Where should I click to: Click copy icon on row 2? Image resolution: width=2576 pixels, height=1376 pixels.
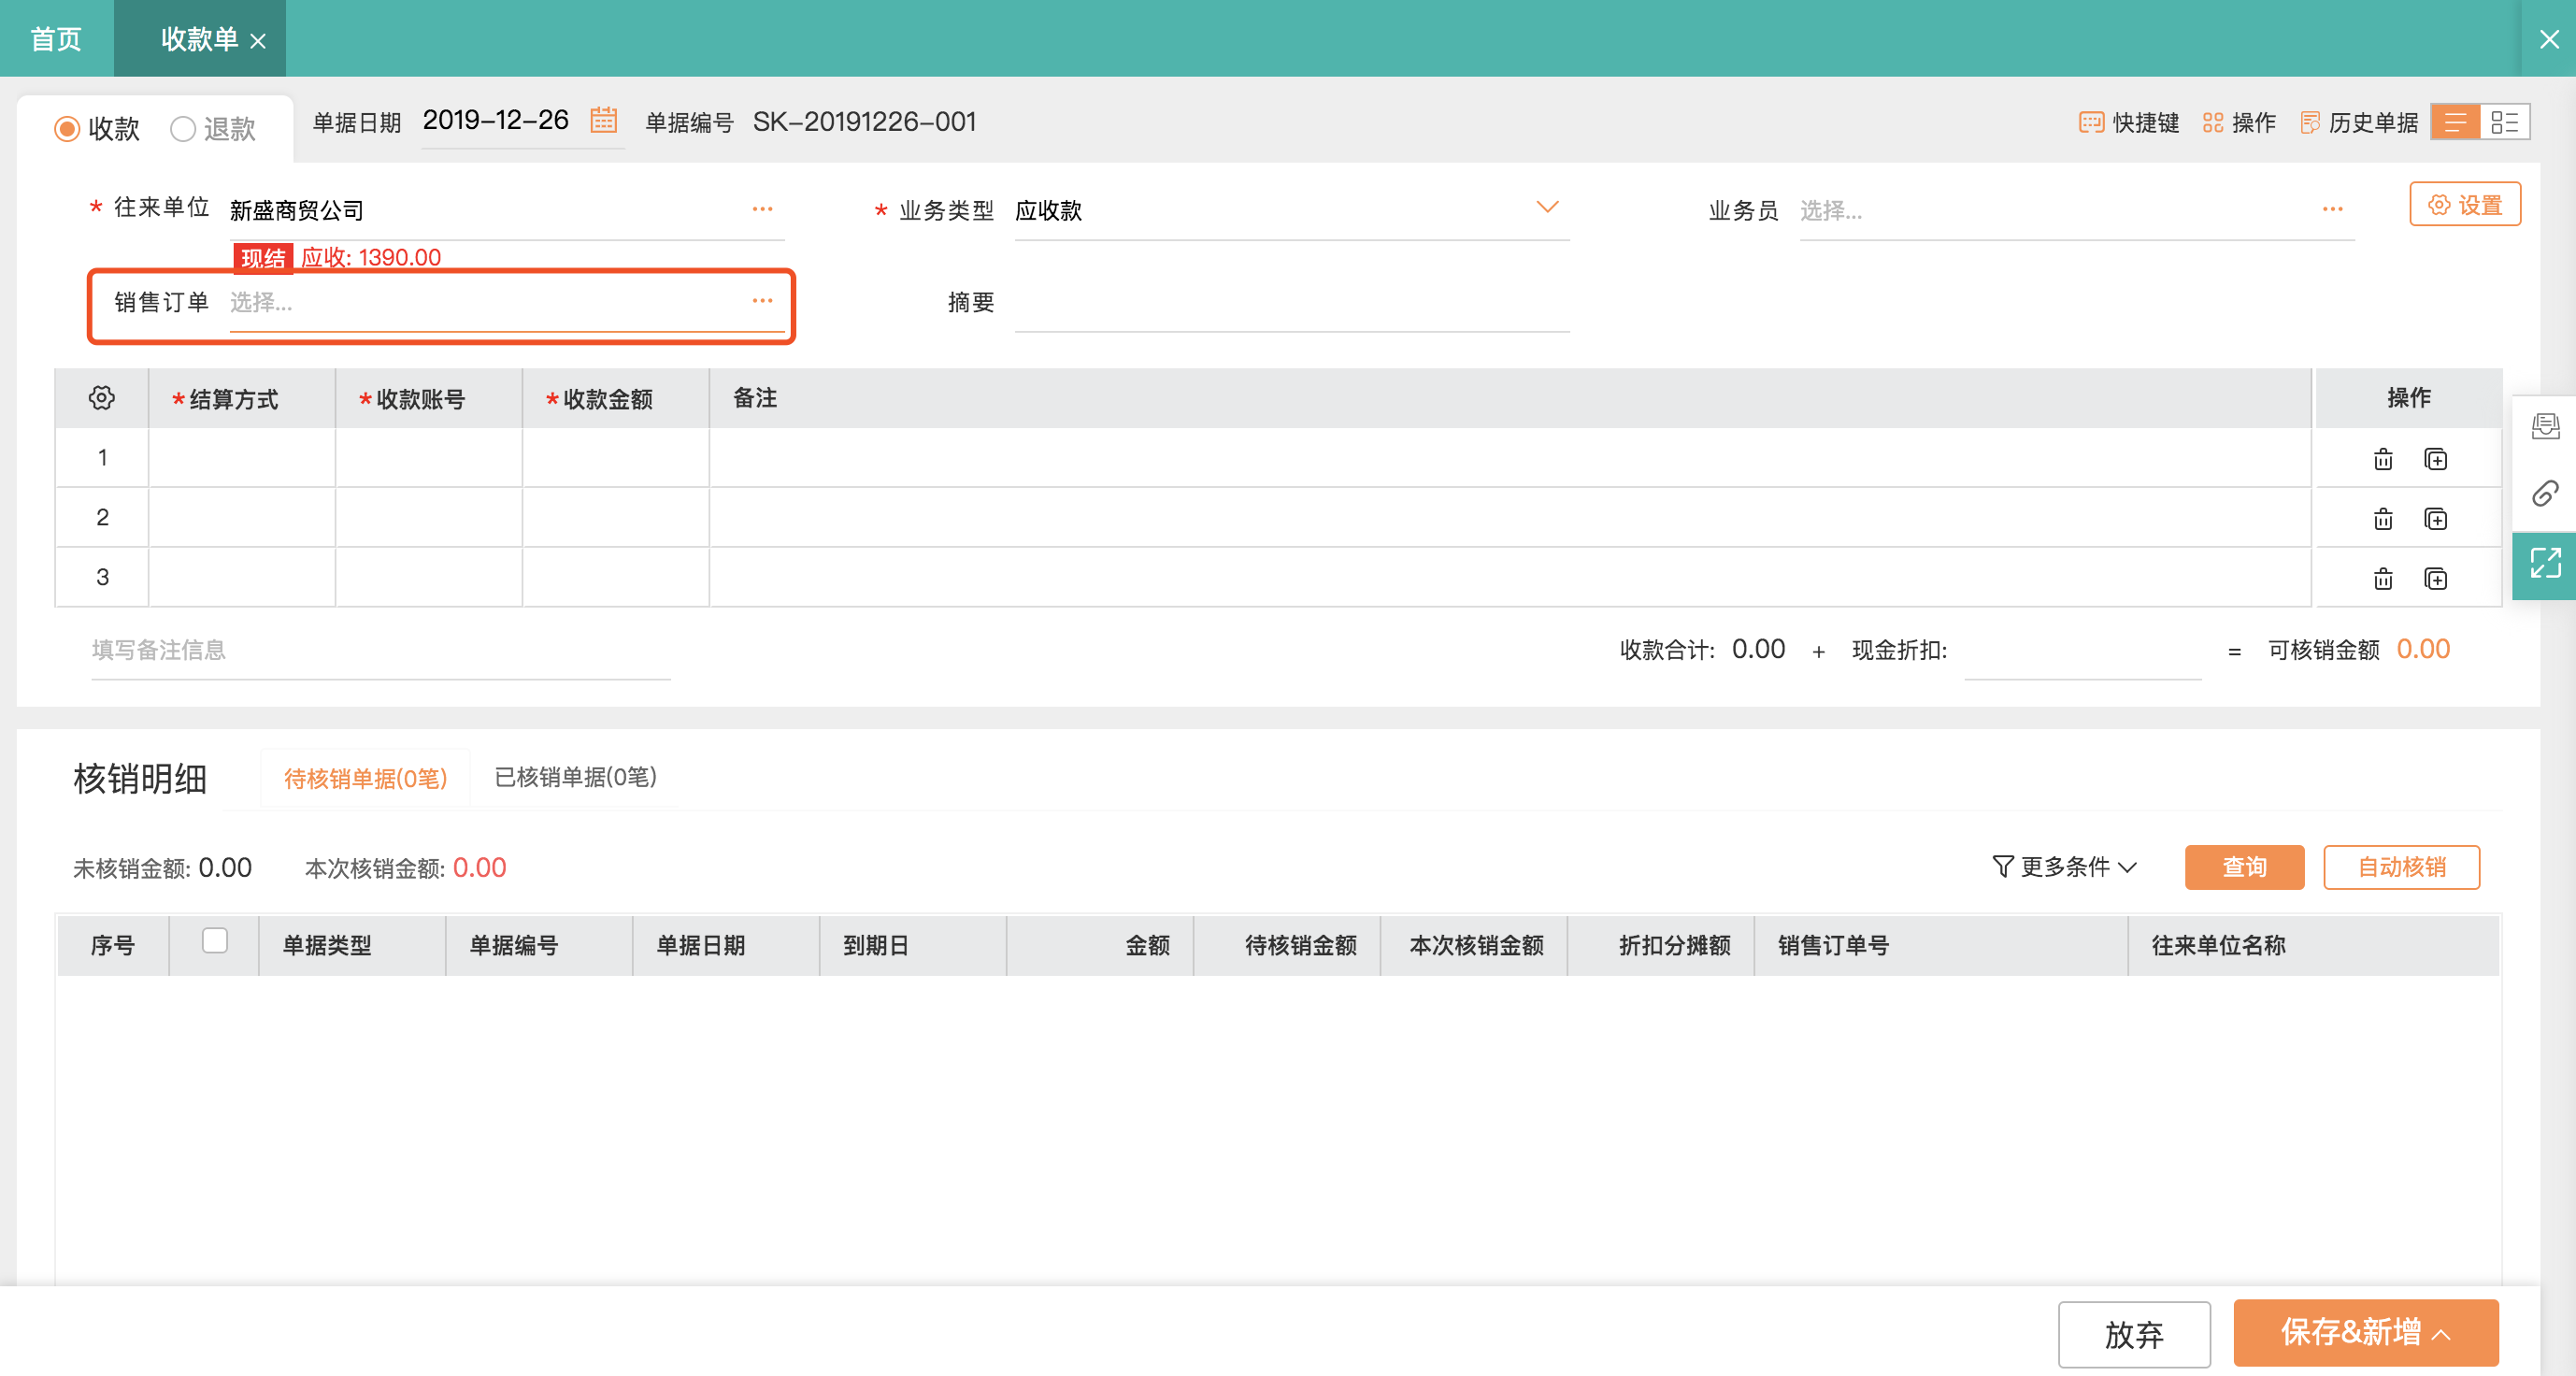2438,518
